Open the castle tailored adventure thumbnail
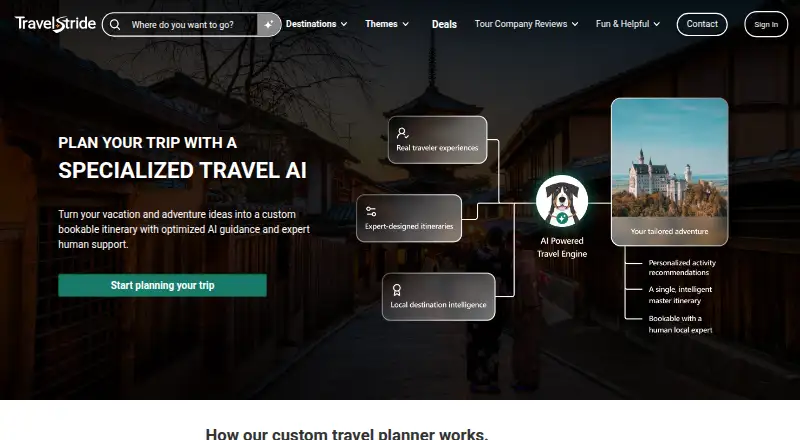This screenshot has width=800, height=440. (669, 172)
